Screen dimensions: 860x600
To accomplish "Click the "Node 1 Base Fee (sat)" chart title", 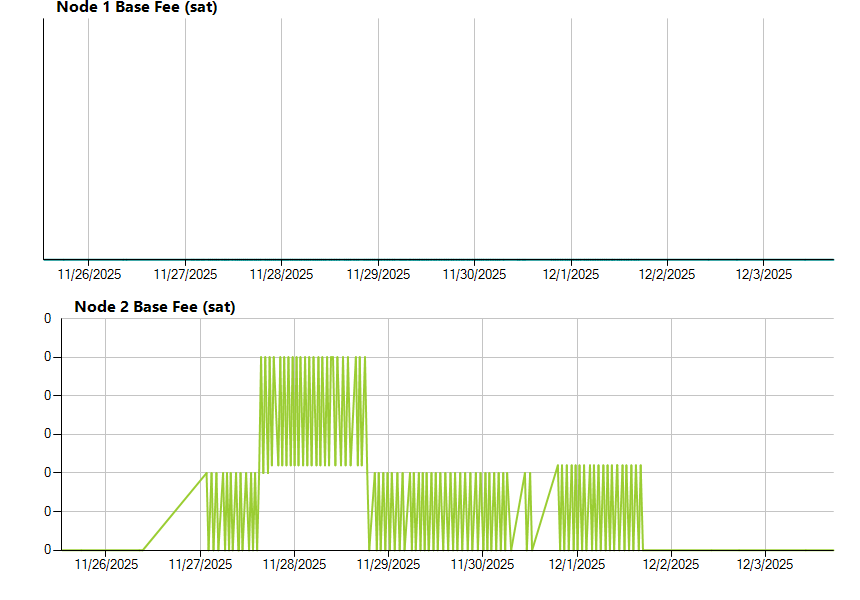I will pos(136,8).
